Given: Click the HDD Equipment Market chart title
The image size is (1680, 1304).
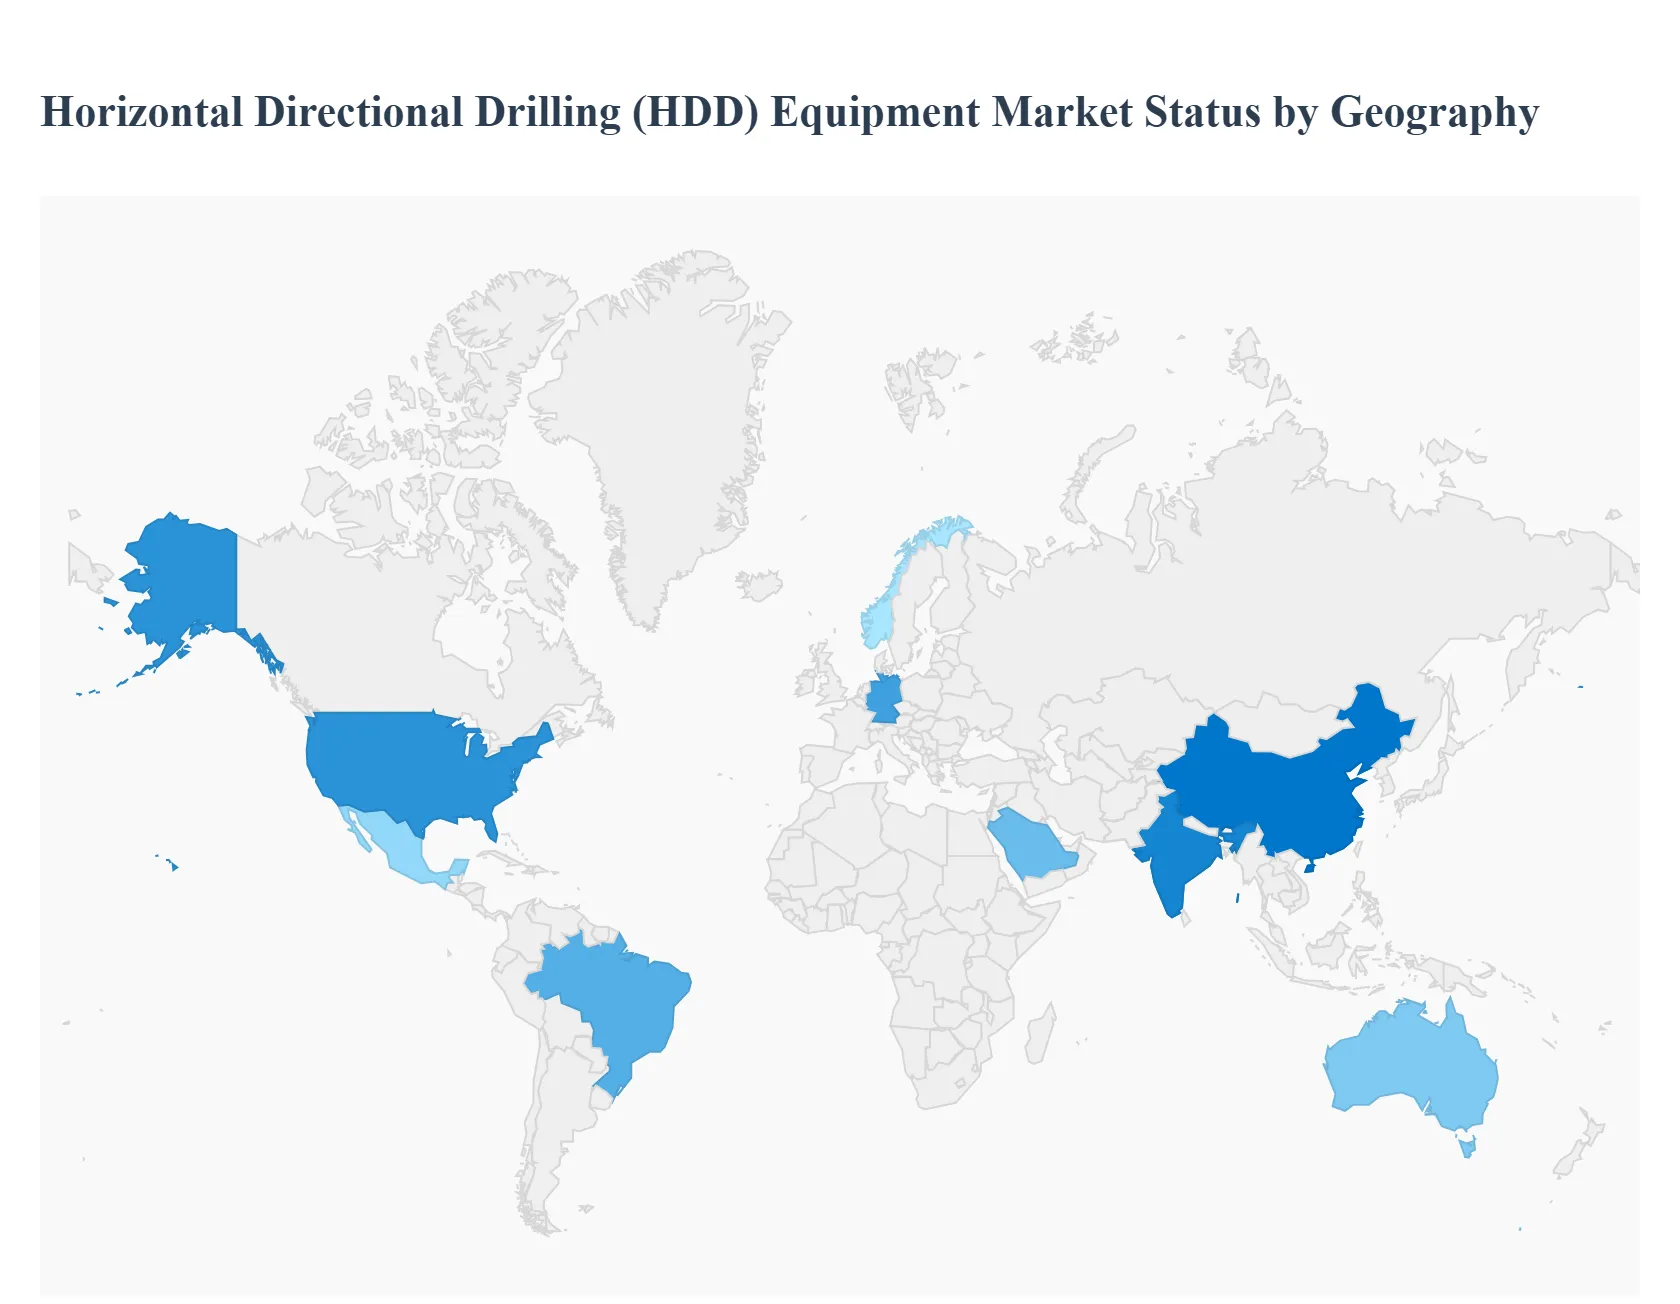Looking at the screenshot, I should tap(788, 112).
